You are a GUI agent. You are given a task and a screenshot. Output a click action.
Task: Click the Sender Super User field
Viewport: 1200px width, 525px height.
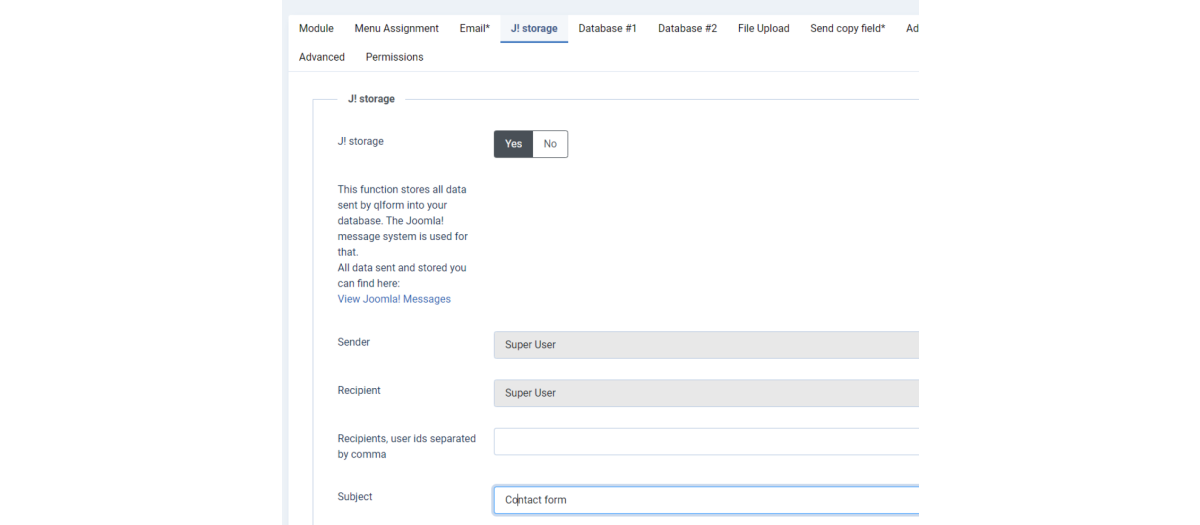705,345
